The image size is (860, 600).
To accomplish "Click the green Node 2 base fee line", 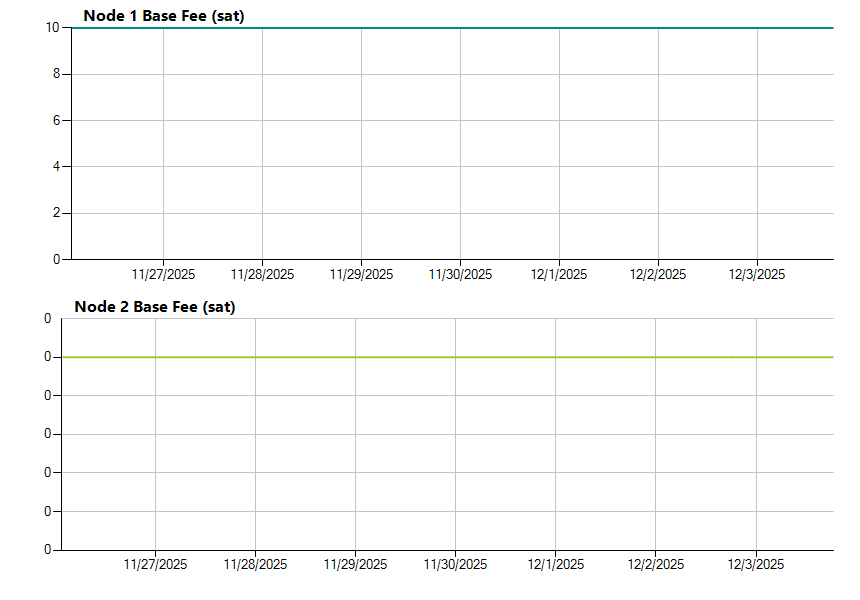I will 450,357.
